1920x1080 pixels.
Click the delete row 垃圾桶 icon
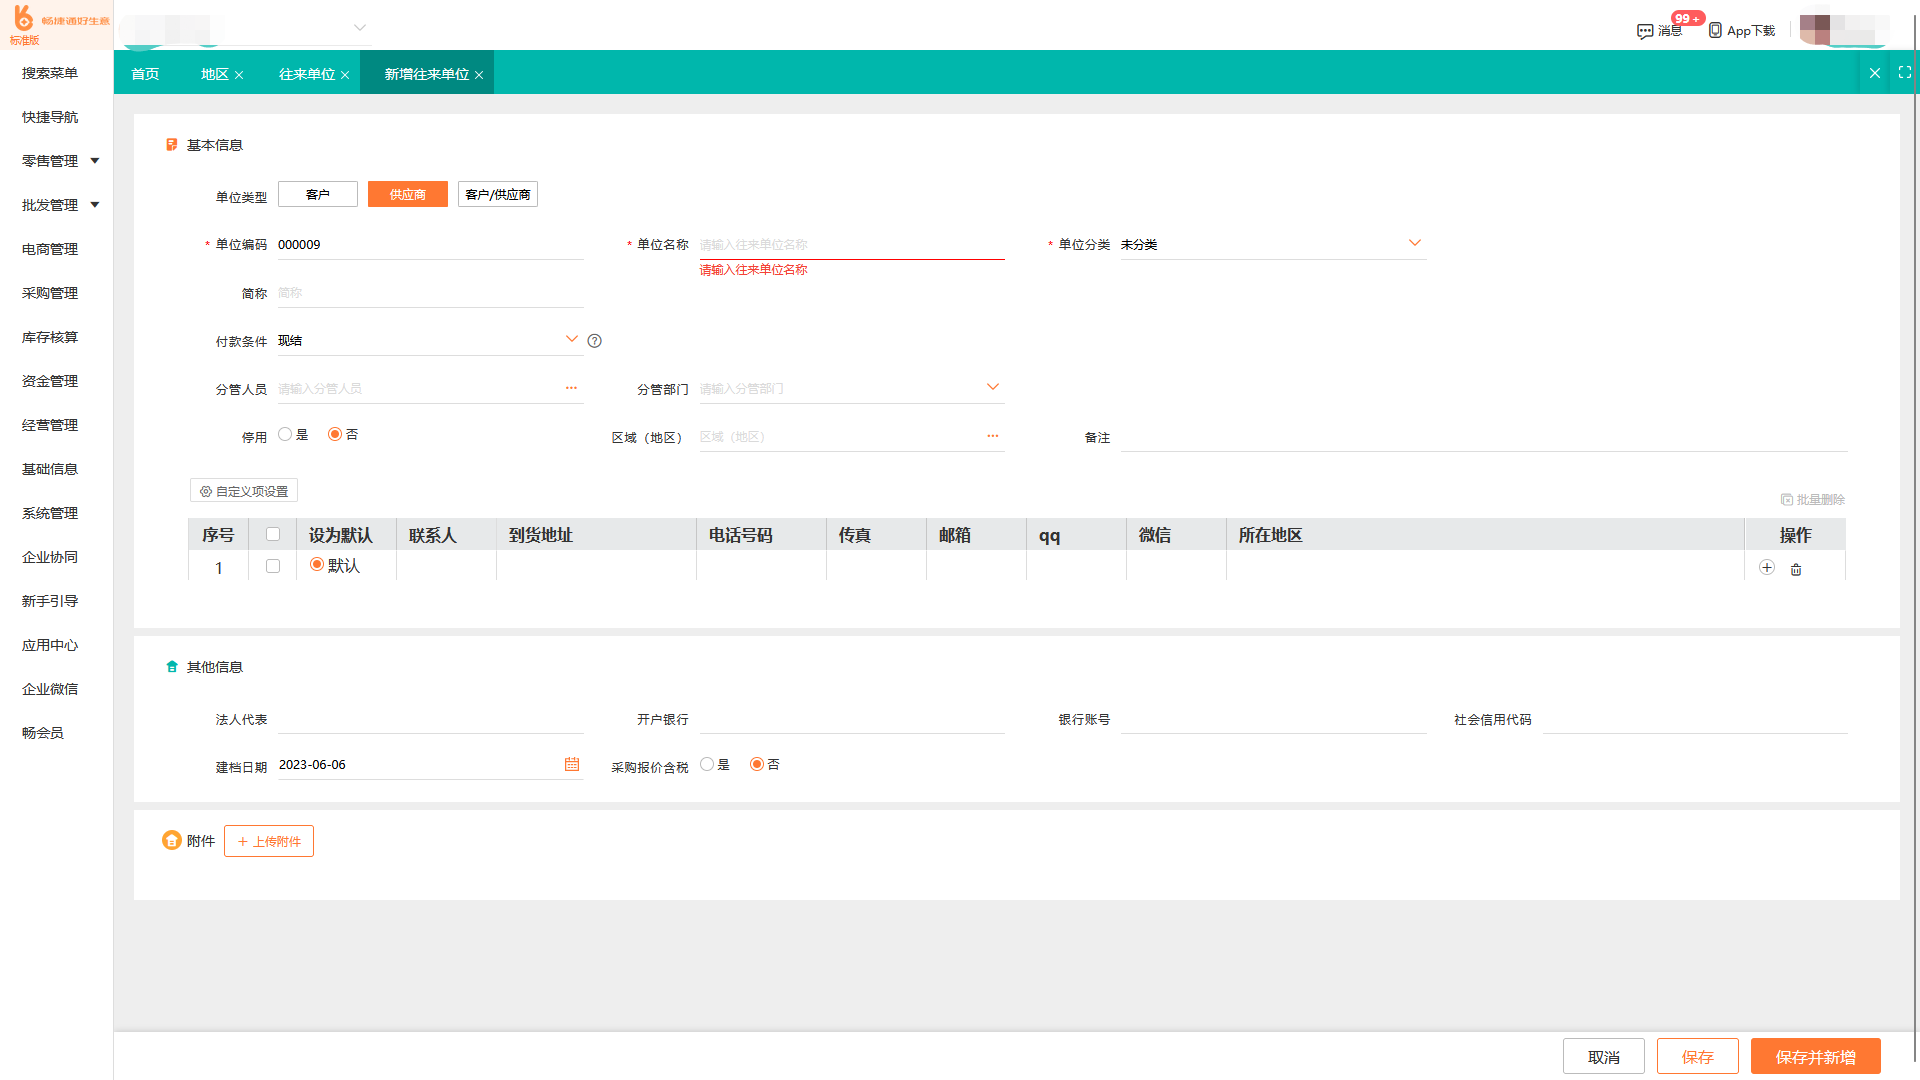coord(1796,568)
